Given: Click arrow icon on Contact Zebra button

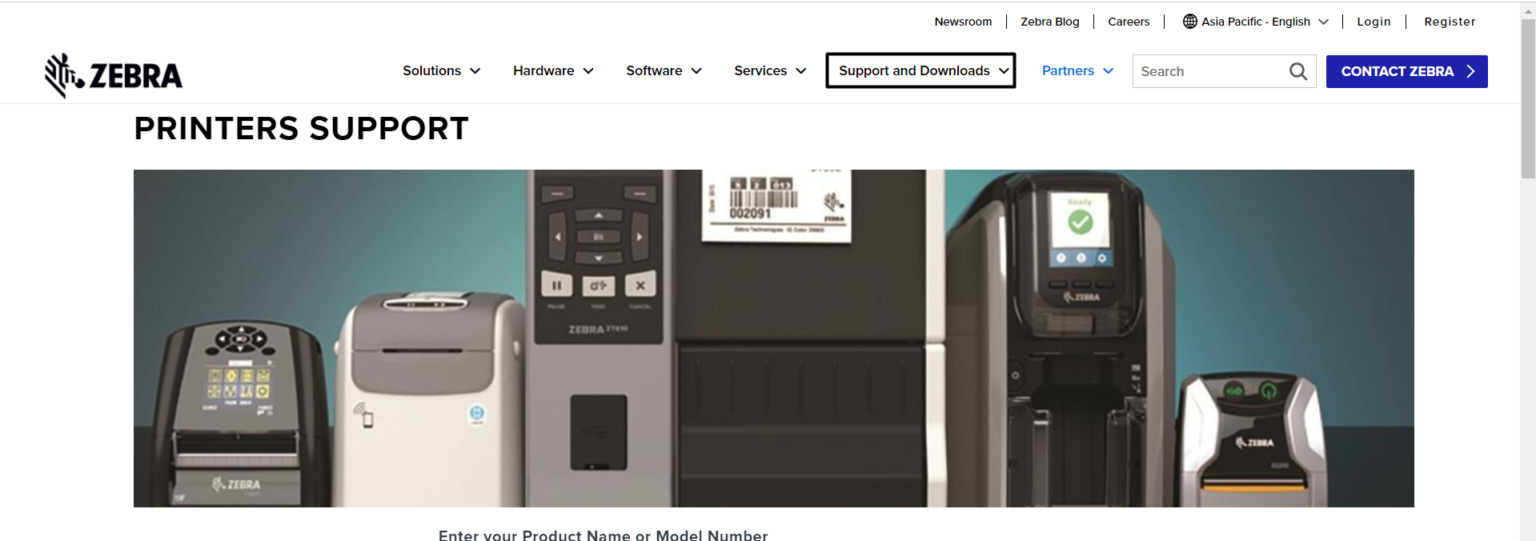Looking at the screenshot, I should 1470,71.
